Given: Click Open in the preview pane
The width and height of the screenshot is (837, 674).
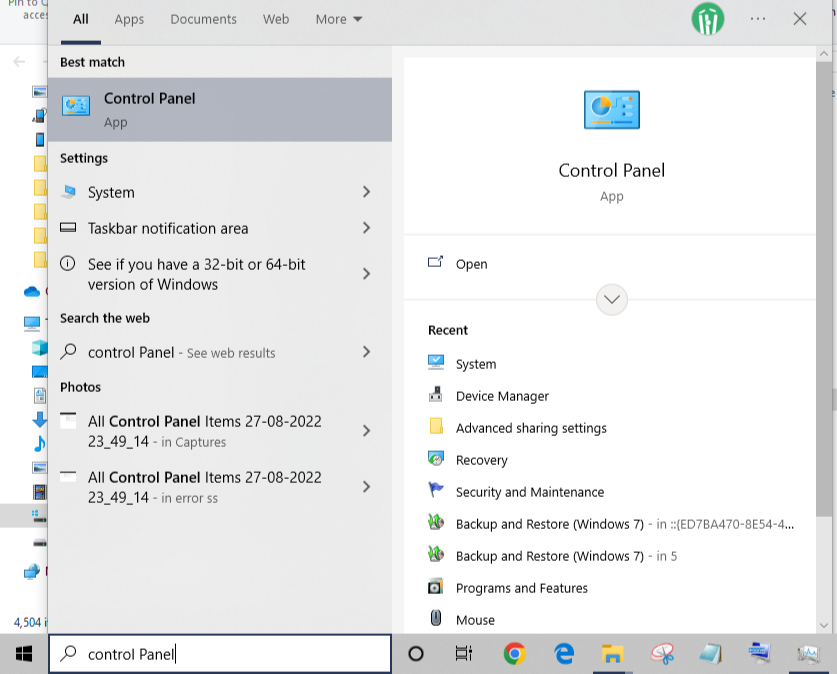Looking at the screenshot, I should point(471,264).
